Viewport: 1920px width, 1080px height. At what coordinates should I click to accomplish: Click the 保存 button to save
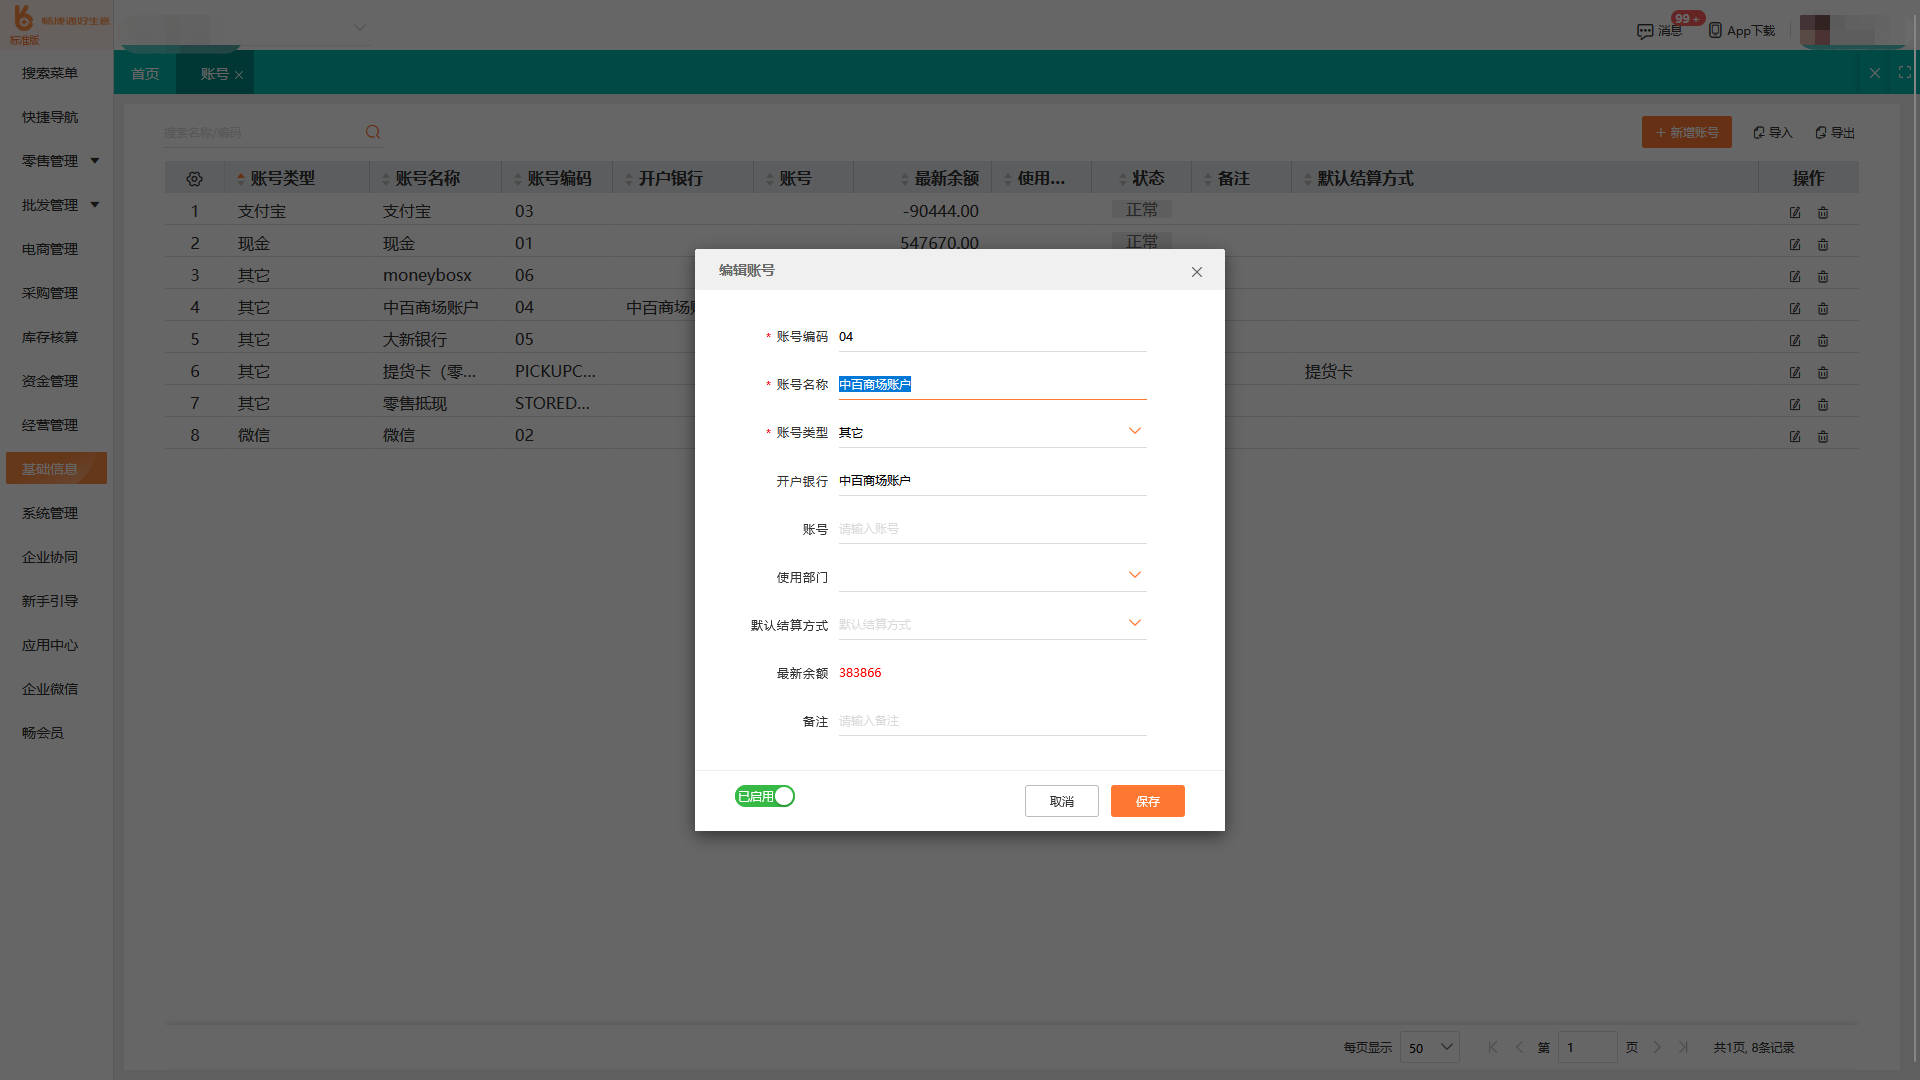(1147, 800)
